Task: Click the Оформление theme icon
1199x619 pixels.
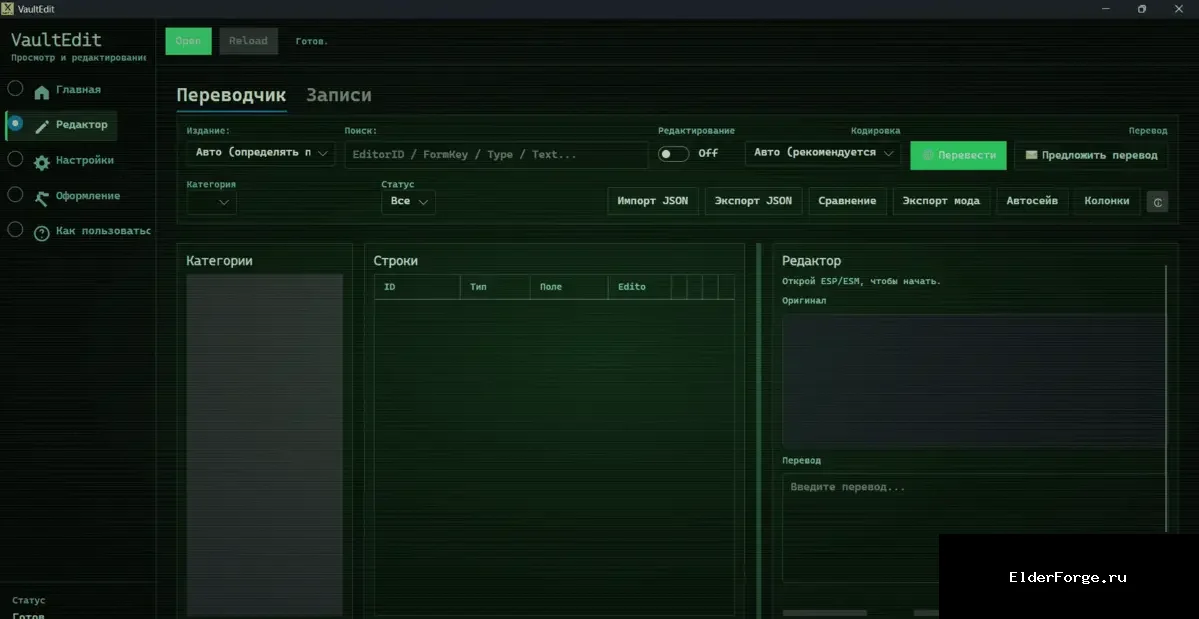Action: [41, 197]
